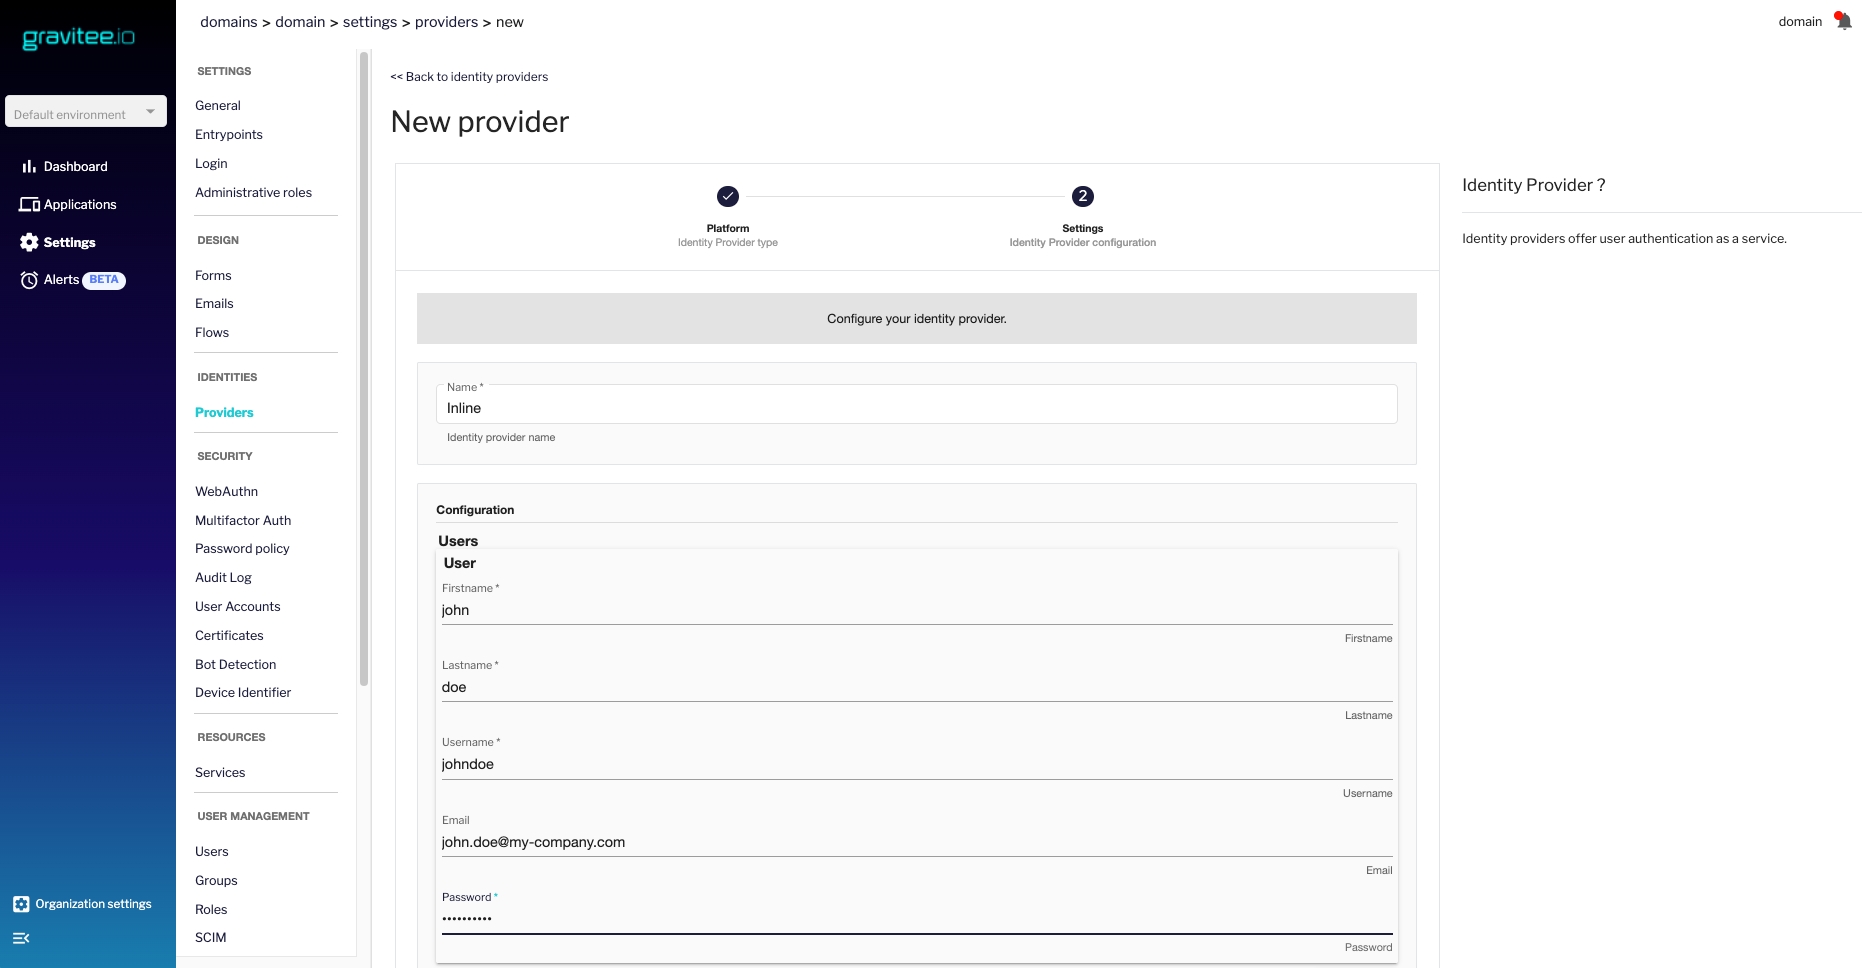
Task: Click the Applications devices icon
Action: pyautogui.click(x=29, y=204)
